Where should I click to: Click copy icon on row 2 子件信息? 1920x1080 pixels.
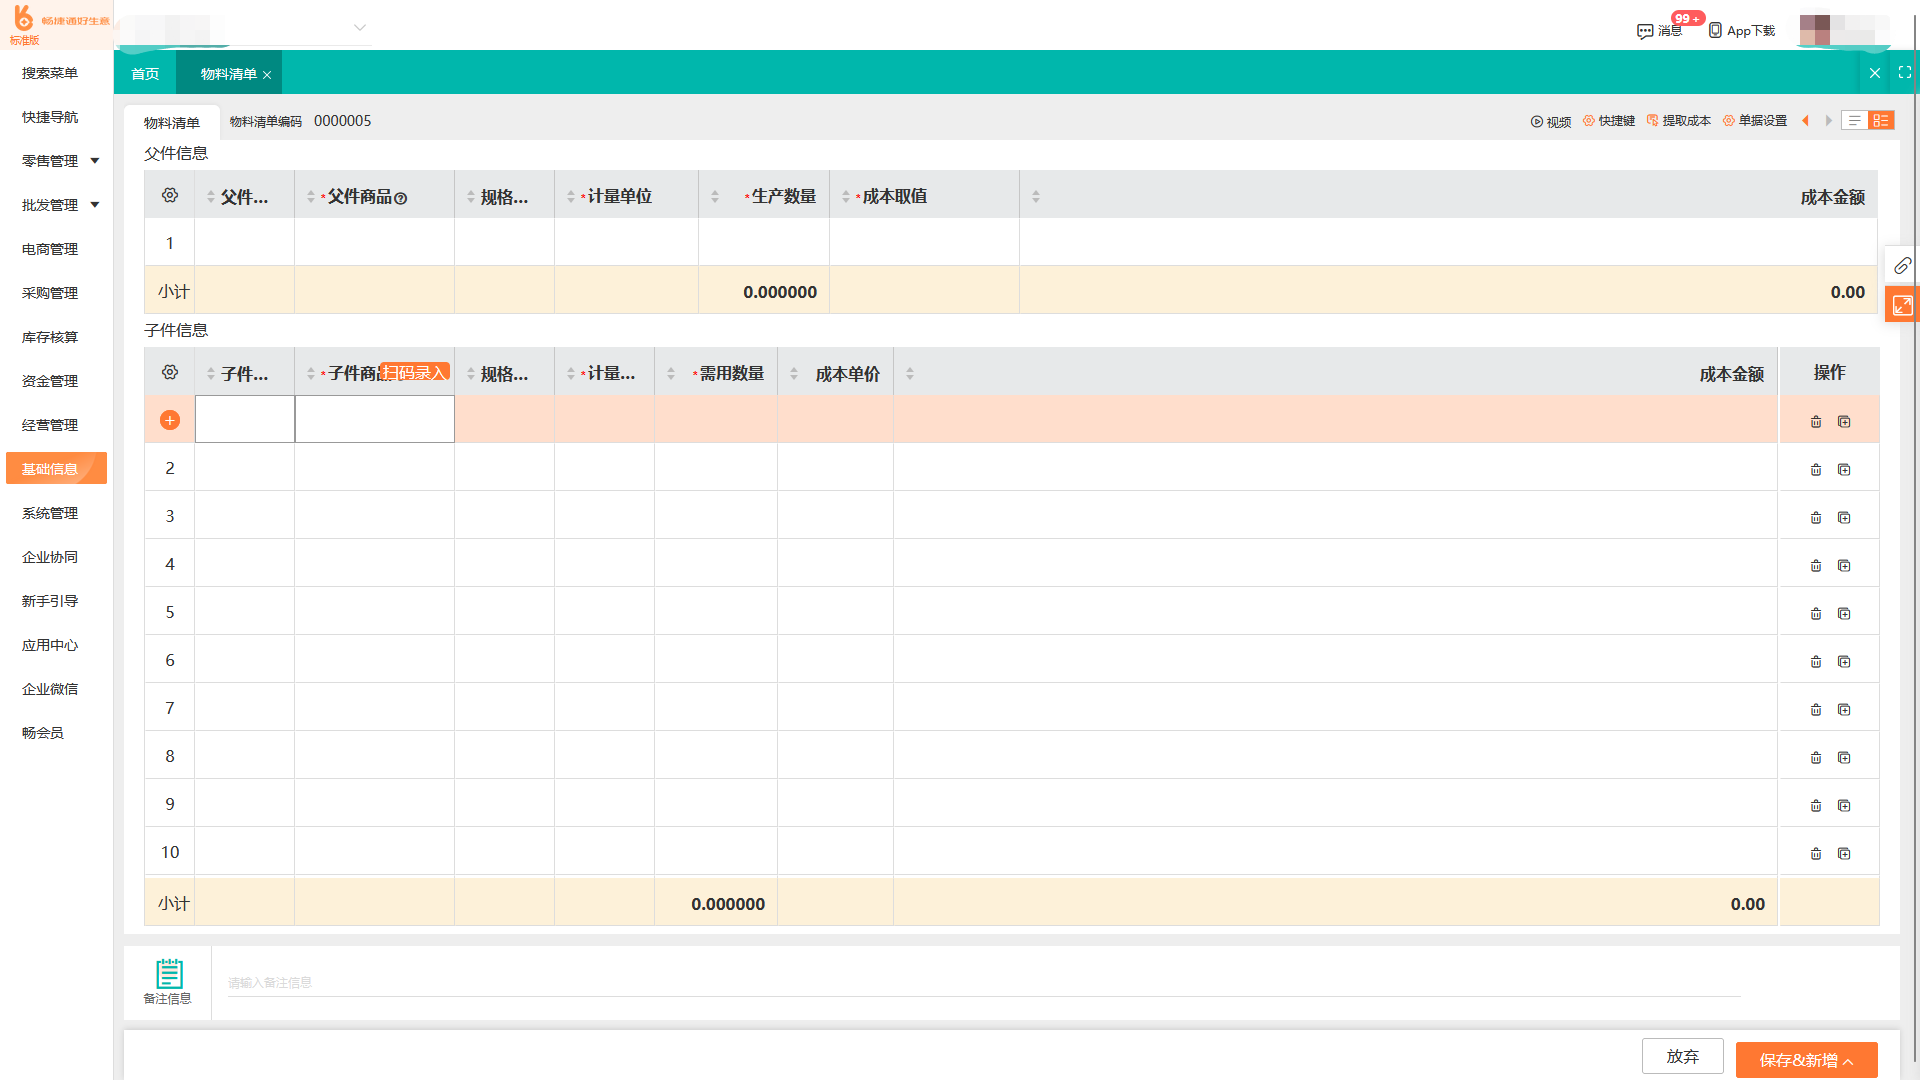(x=1844, y=469)
